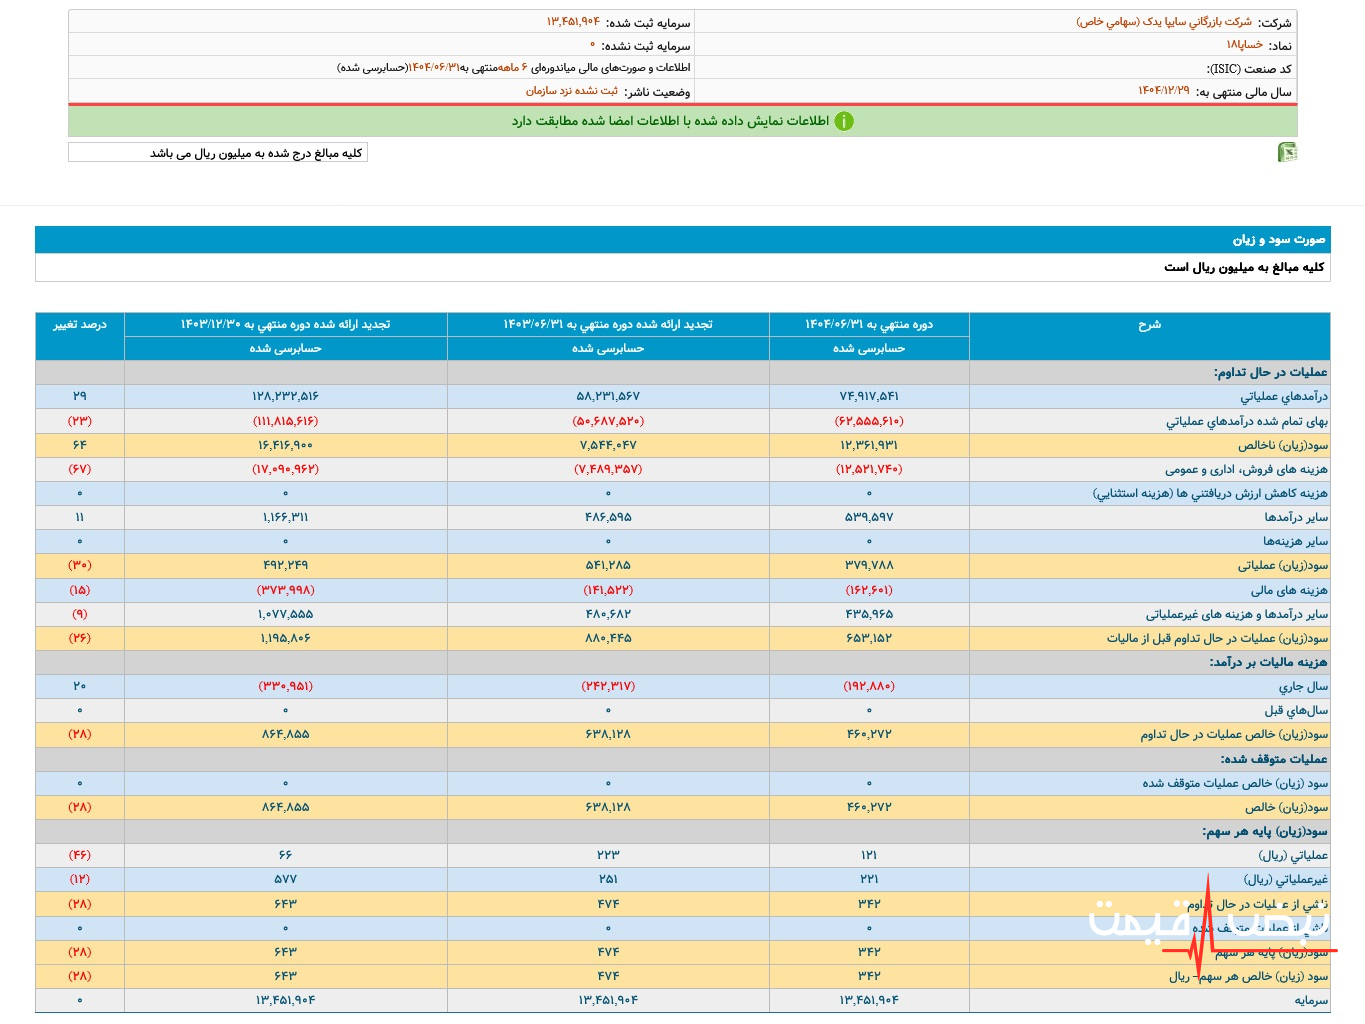Click the شرح column header
Image resolution: width=1365 pixels, height=1024 pixels.
pos(1149,325)
